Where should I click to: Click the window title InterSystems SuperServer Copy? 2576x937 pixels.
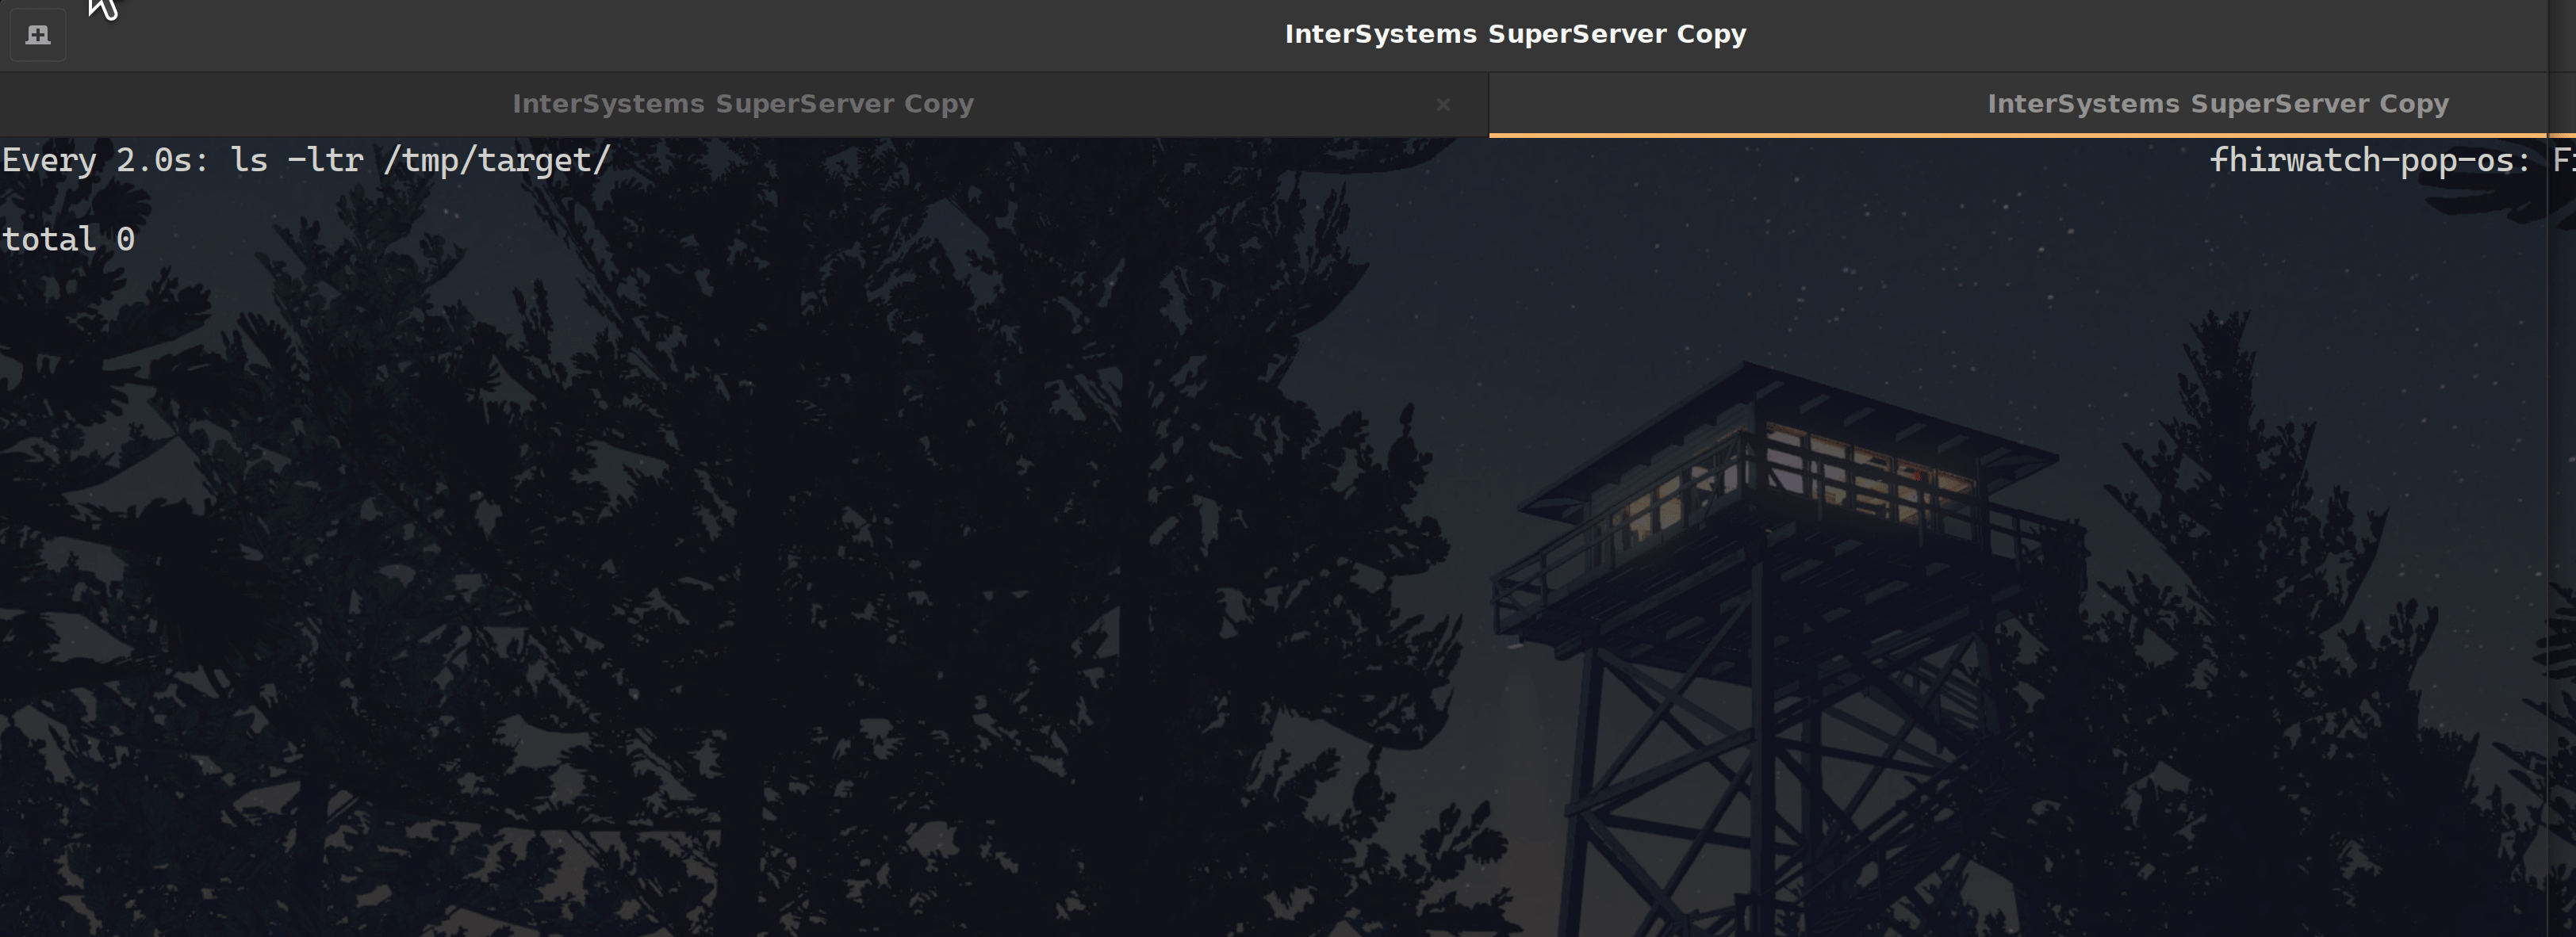[1514, 34]
